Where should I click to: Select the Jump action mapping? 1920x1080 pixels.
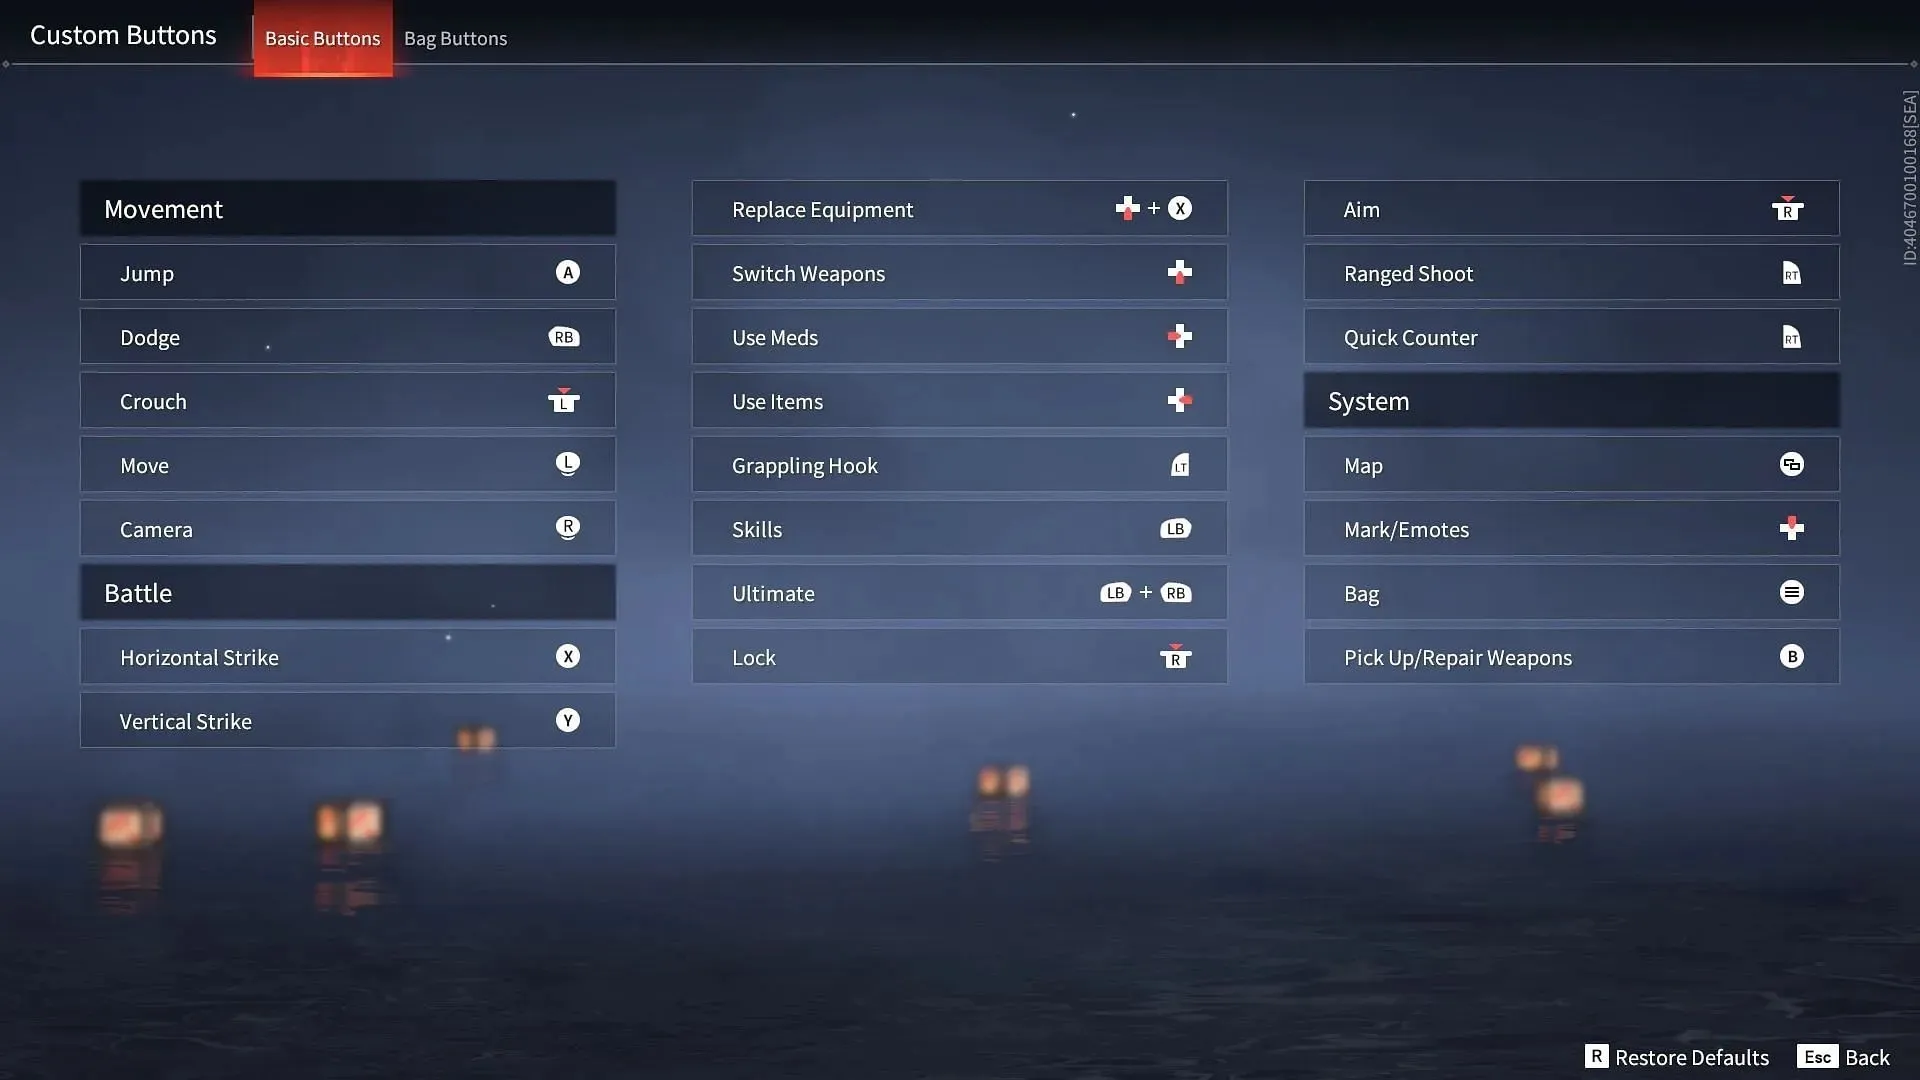pyautogui.click(x=347, y=272)
